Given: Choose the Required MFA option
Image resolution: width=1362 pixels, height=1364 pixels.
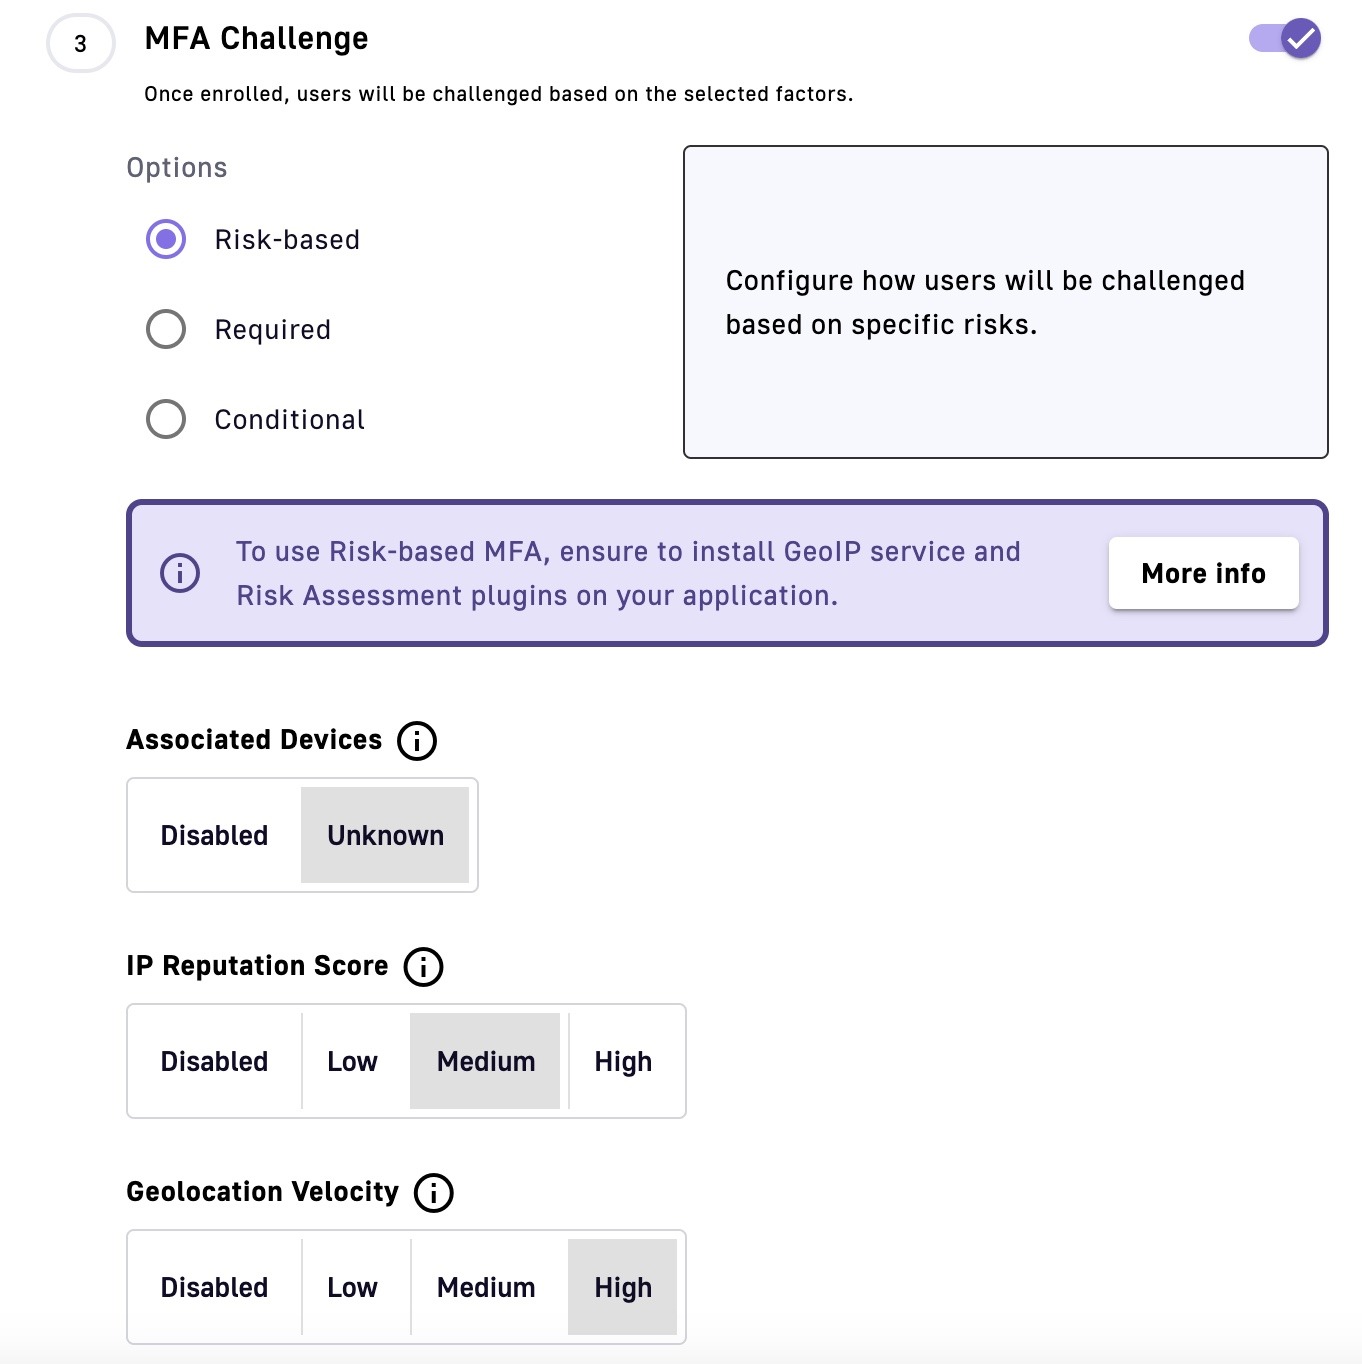Looking at the screenshot, I should 166,329.
